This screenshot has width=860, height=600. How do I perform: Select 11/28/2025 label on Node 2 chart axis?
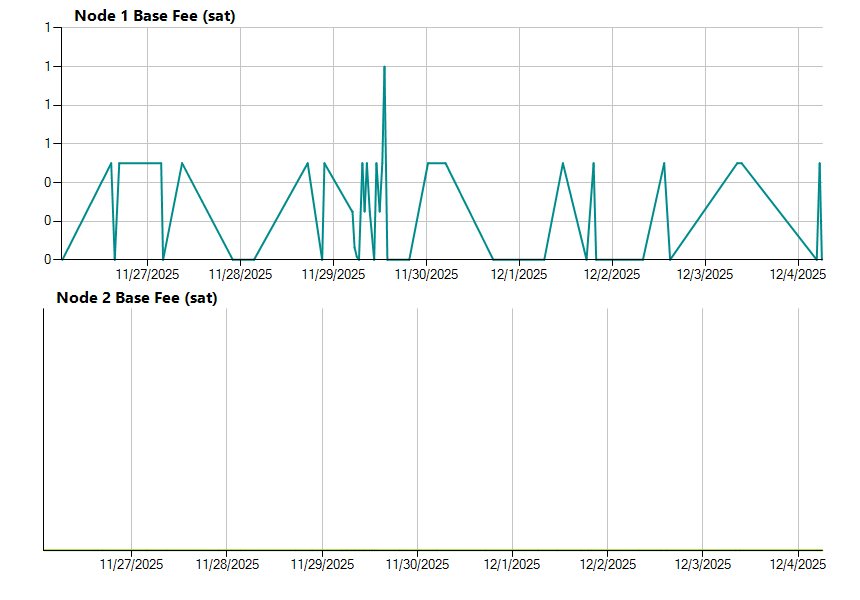[226, 564]
